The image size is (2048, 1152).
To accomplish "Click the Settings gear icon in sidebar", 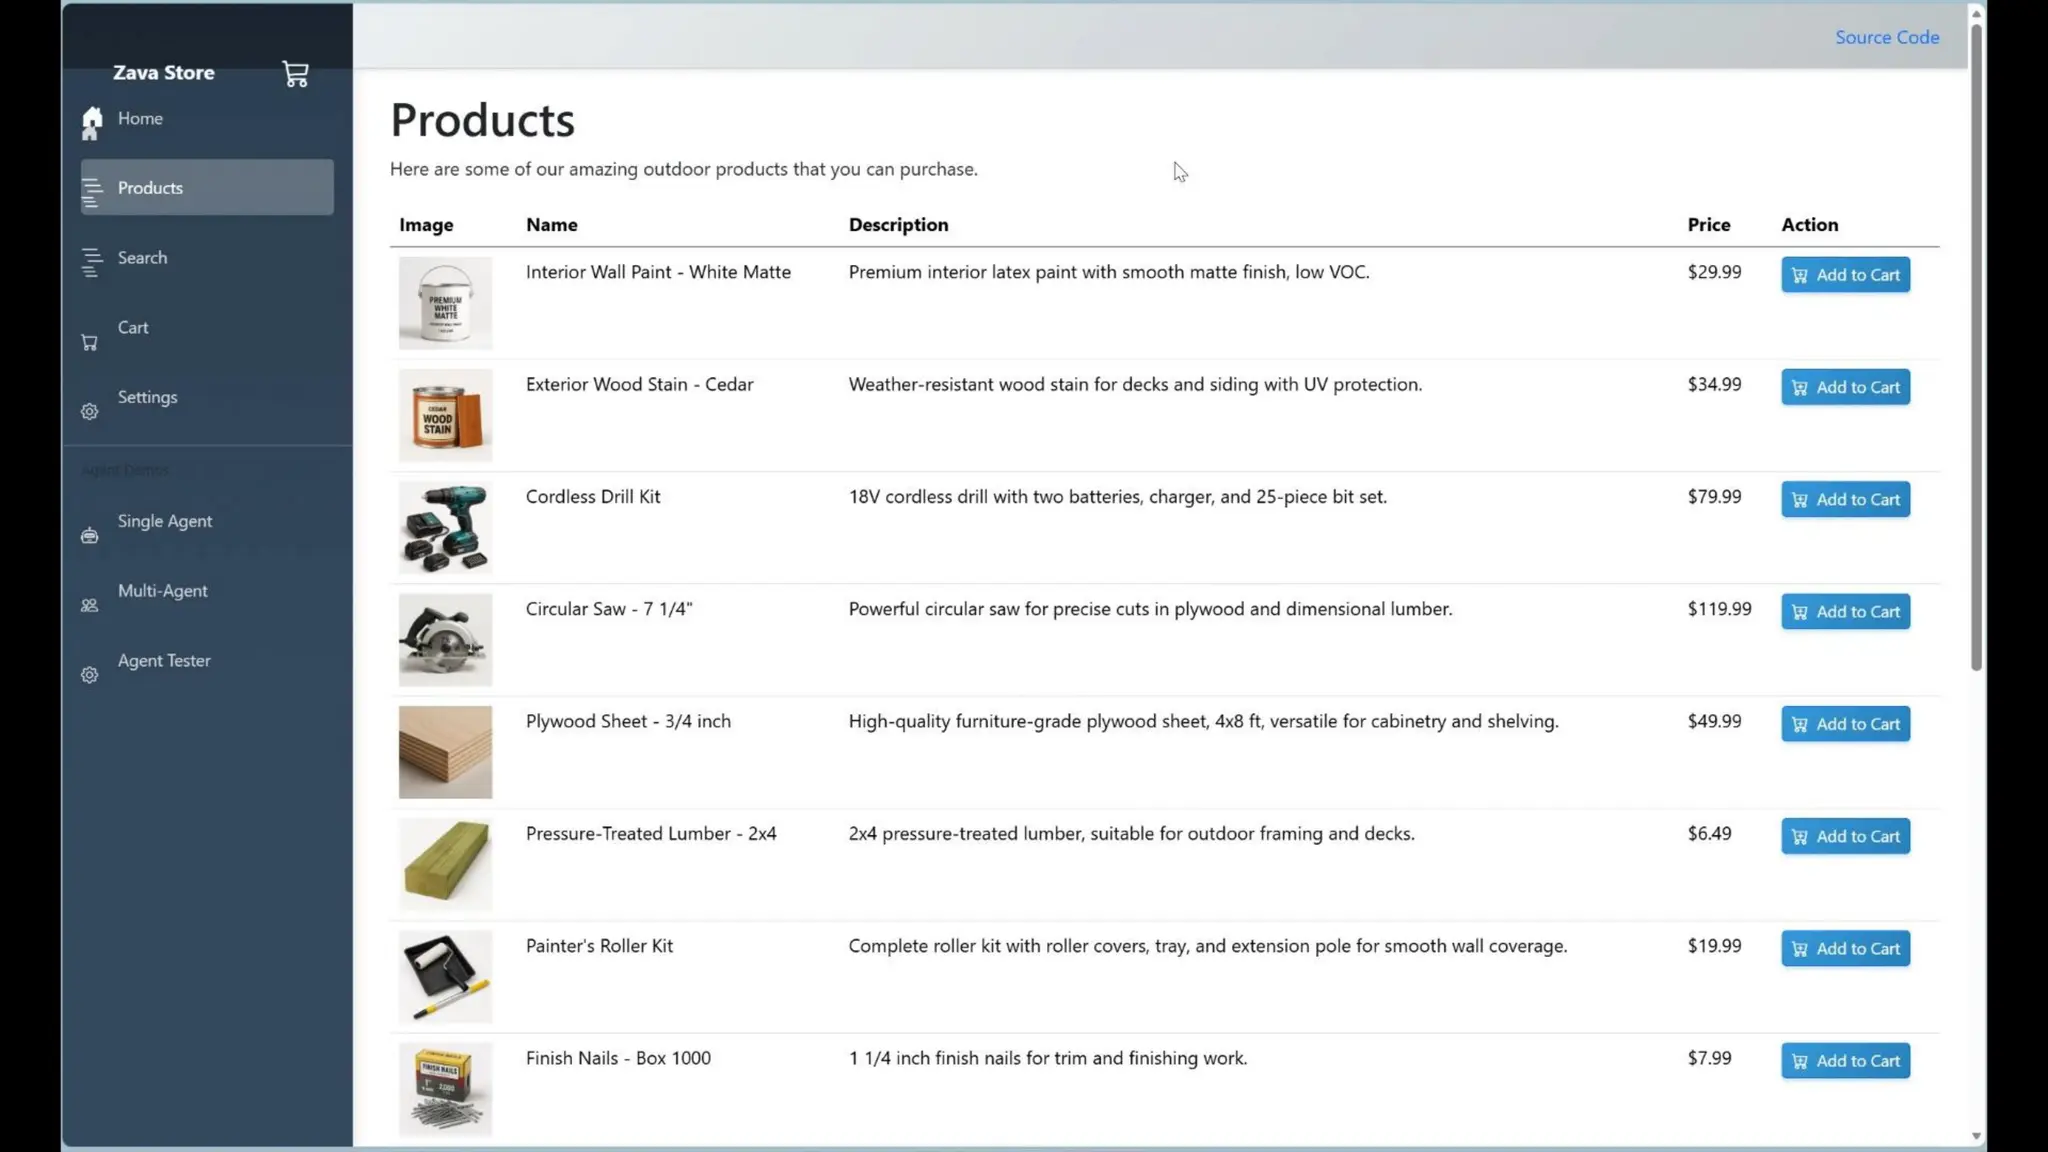I will pyautogui.click(x=90, y=412).
